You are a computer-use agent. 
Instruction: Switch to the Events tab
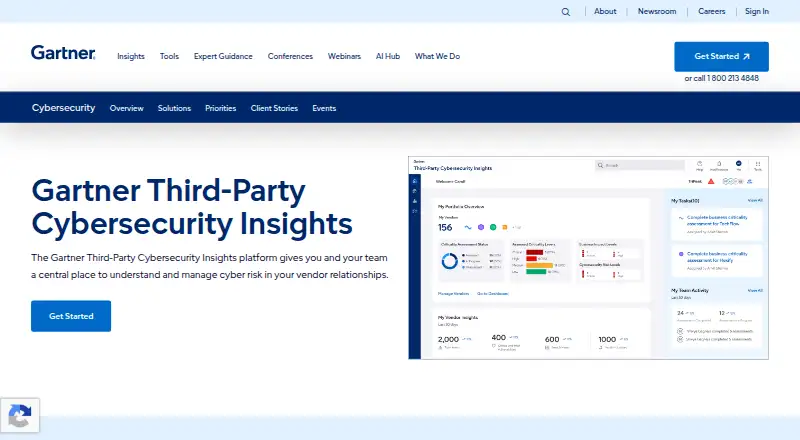[x=324, y=108]
